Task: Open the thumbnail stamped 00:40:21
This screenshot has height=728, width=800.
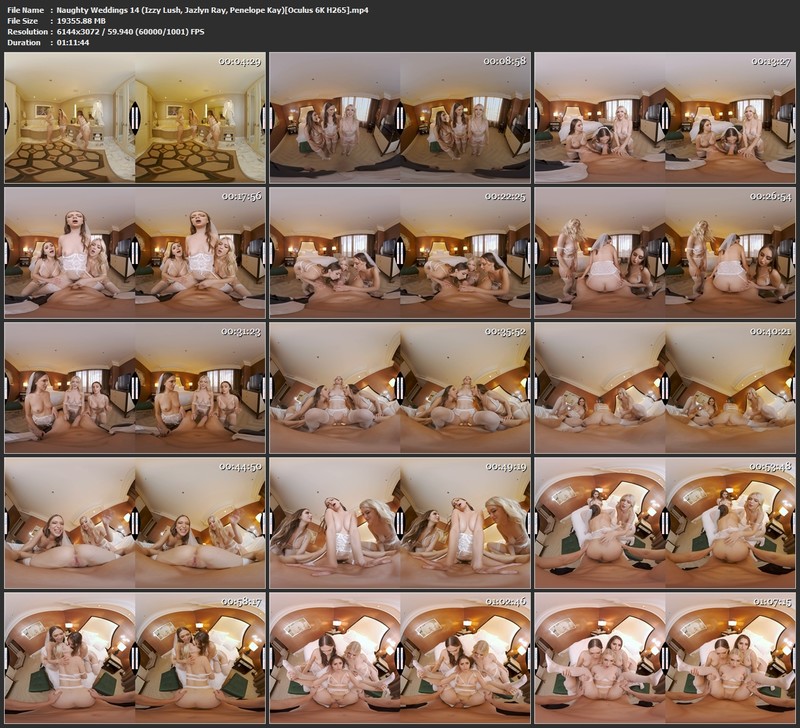Action: [665, 387]
